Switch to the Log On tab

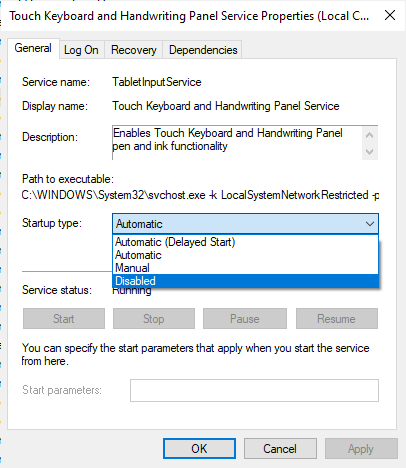click(x=81, y=50)
